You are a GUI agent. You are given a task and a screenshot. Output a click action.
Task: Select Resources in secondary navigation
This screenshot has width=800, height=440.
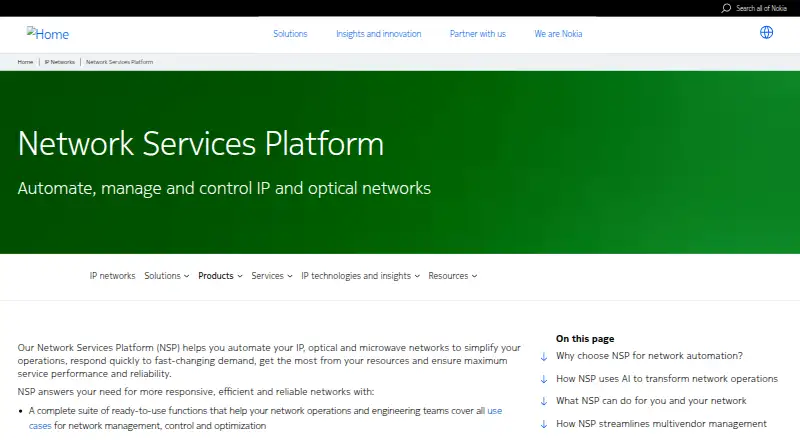pyautogui.click(x=448, y=276)
